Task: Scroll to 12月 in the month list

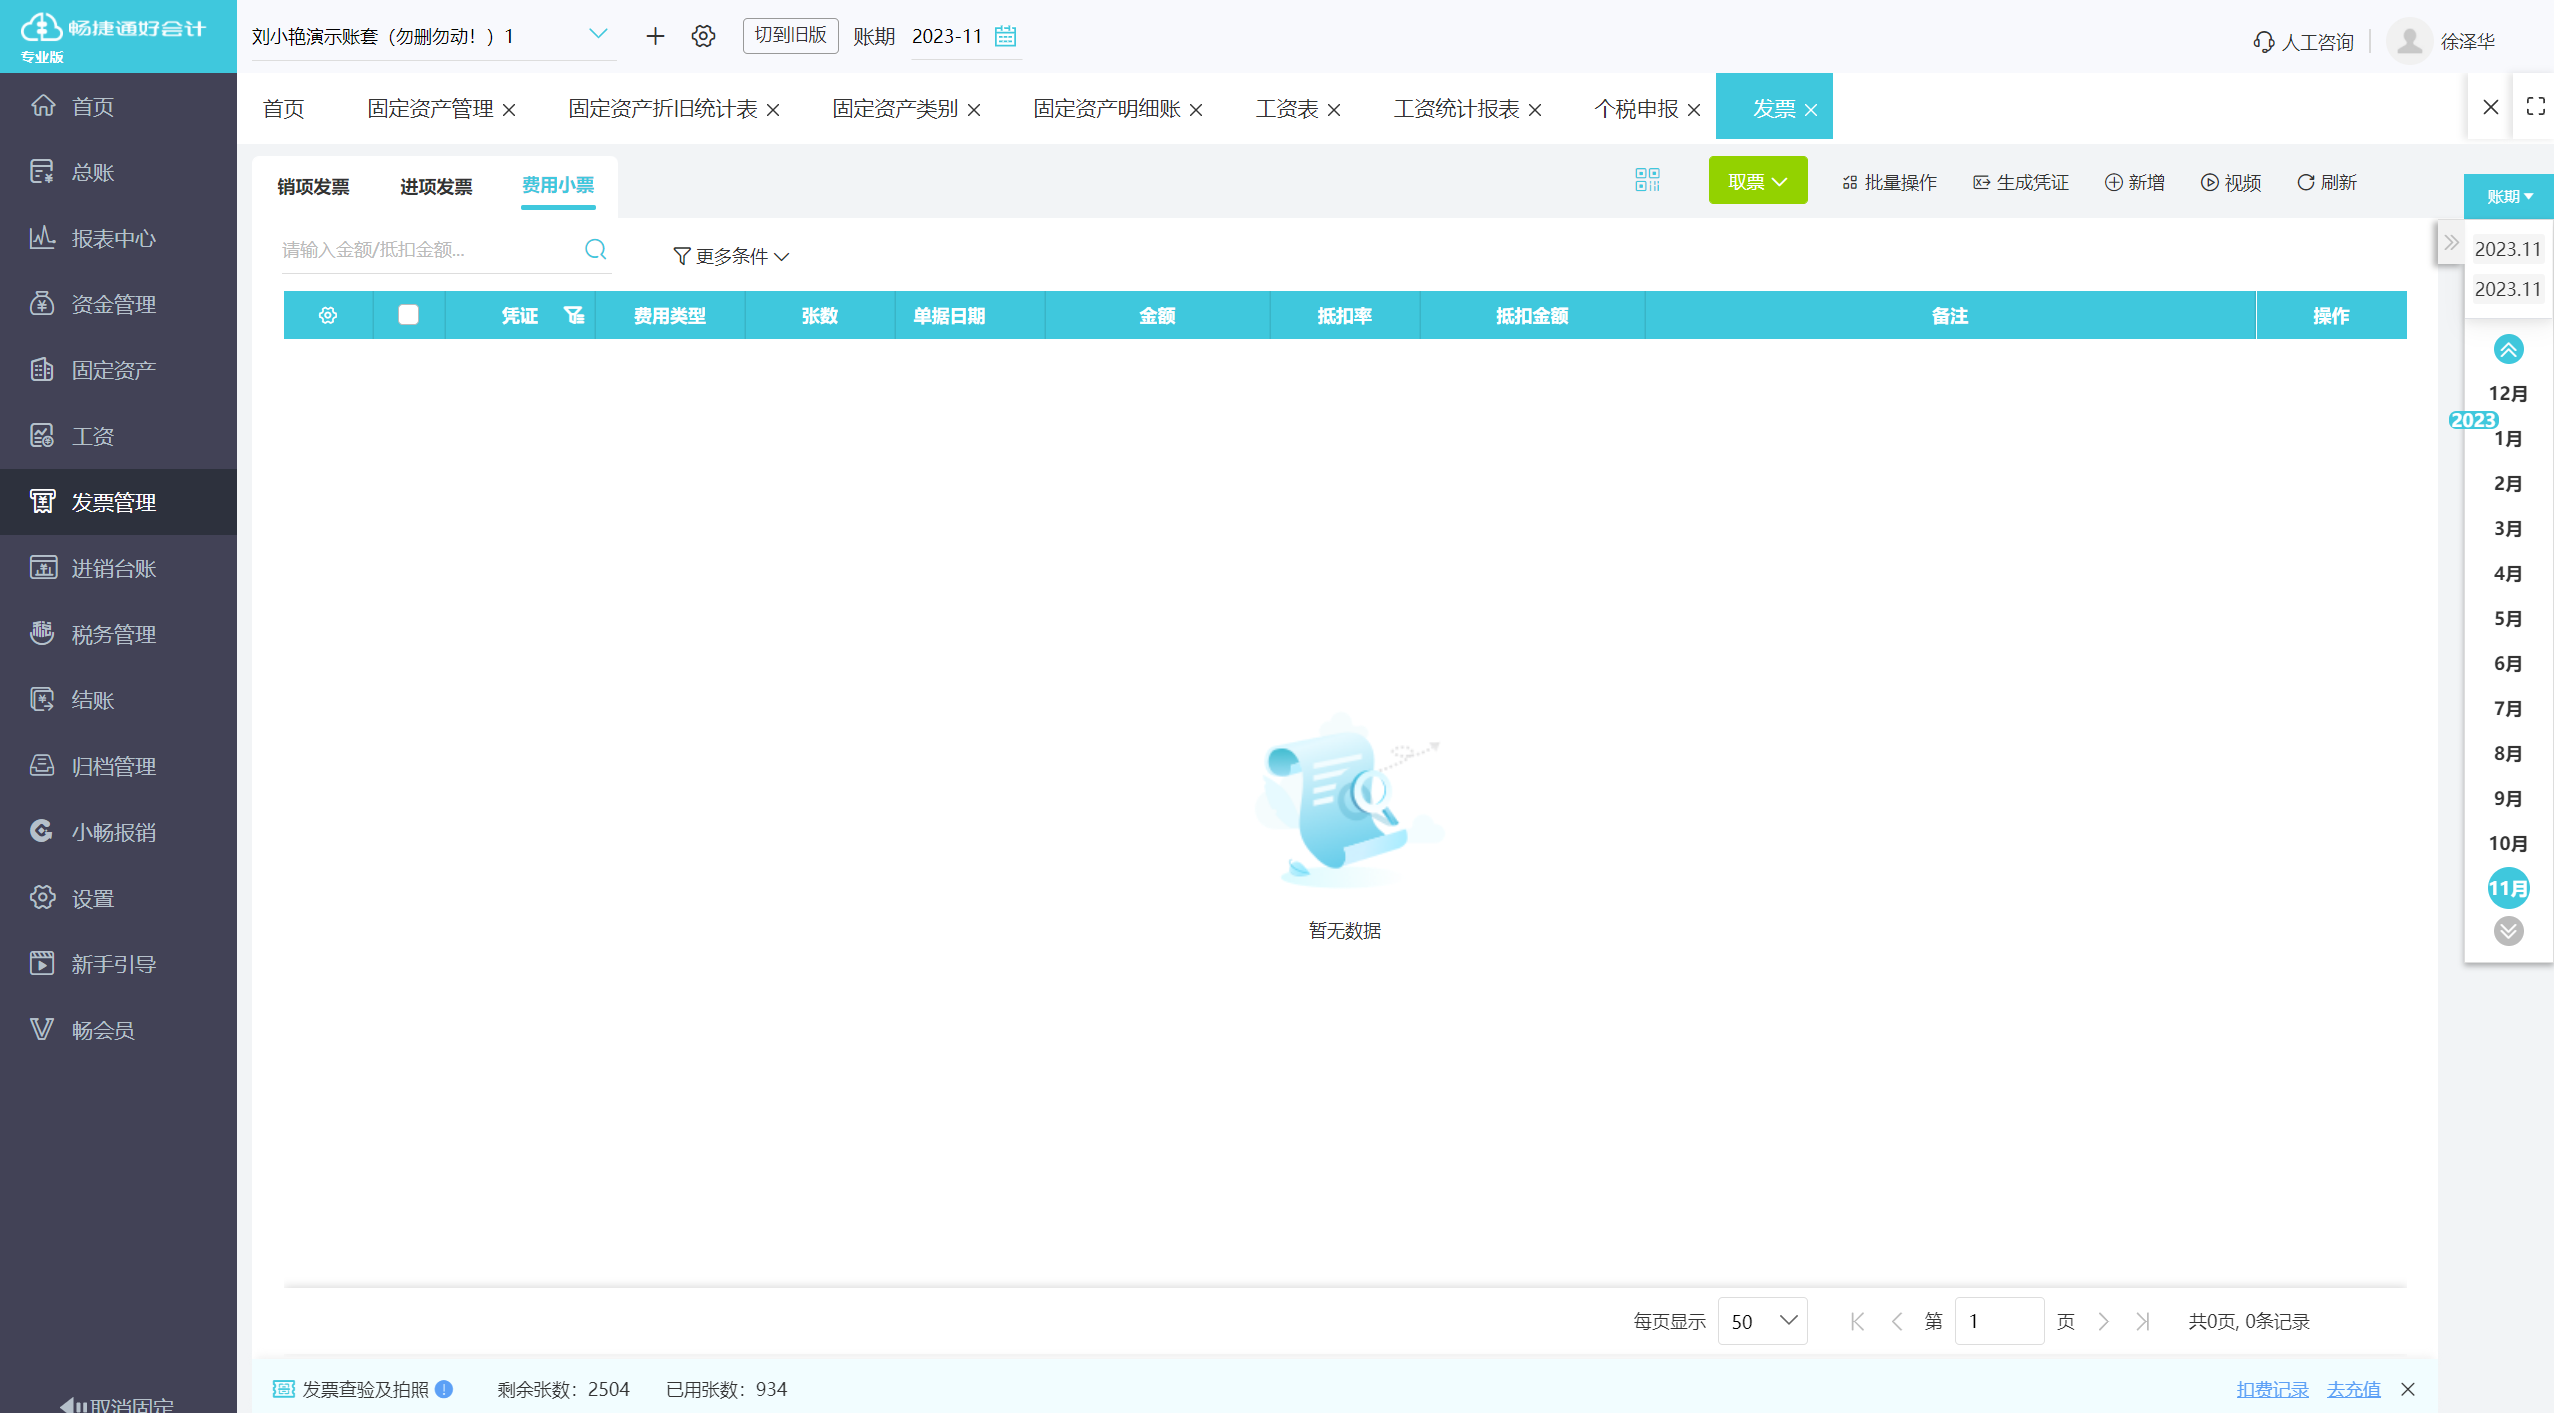Action: pos(2507,393)
